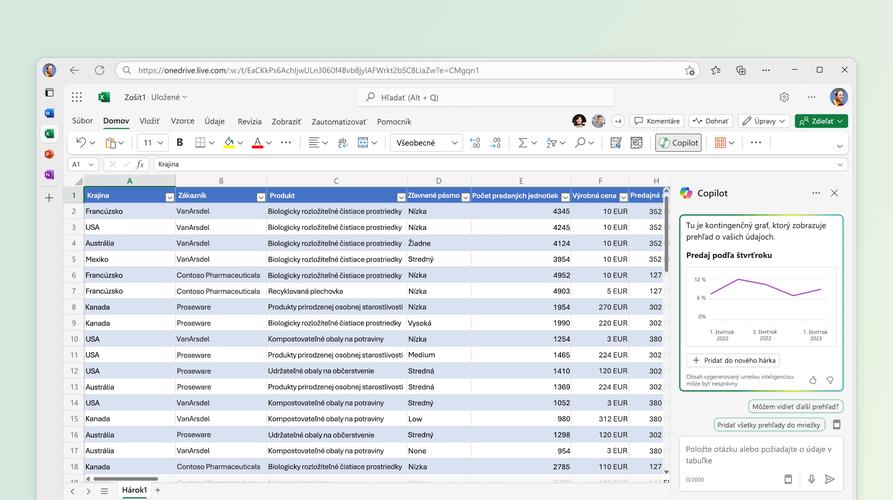Select the Hárok1 sheet tab
Image resolution: width=893 pixels, height=500 pixels.
[134, 490]
